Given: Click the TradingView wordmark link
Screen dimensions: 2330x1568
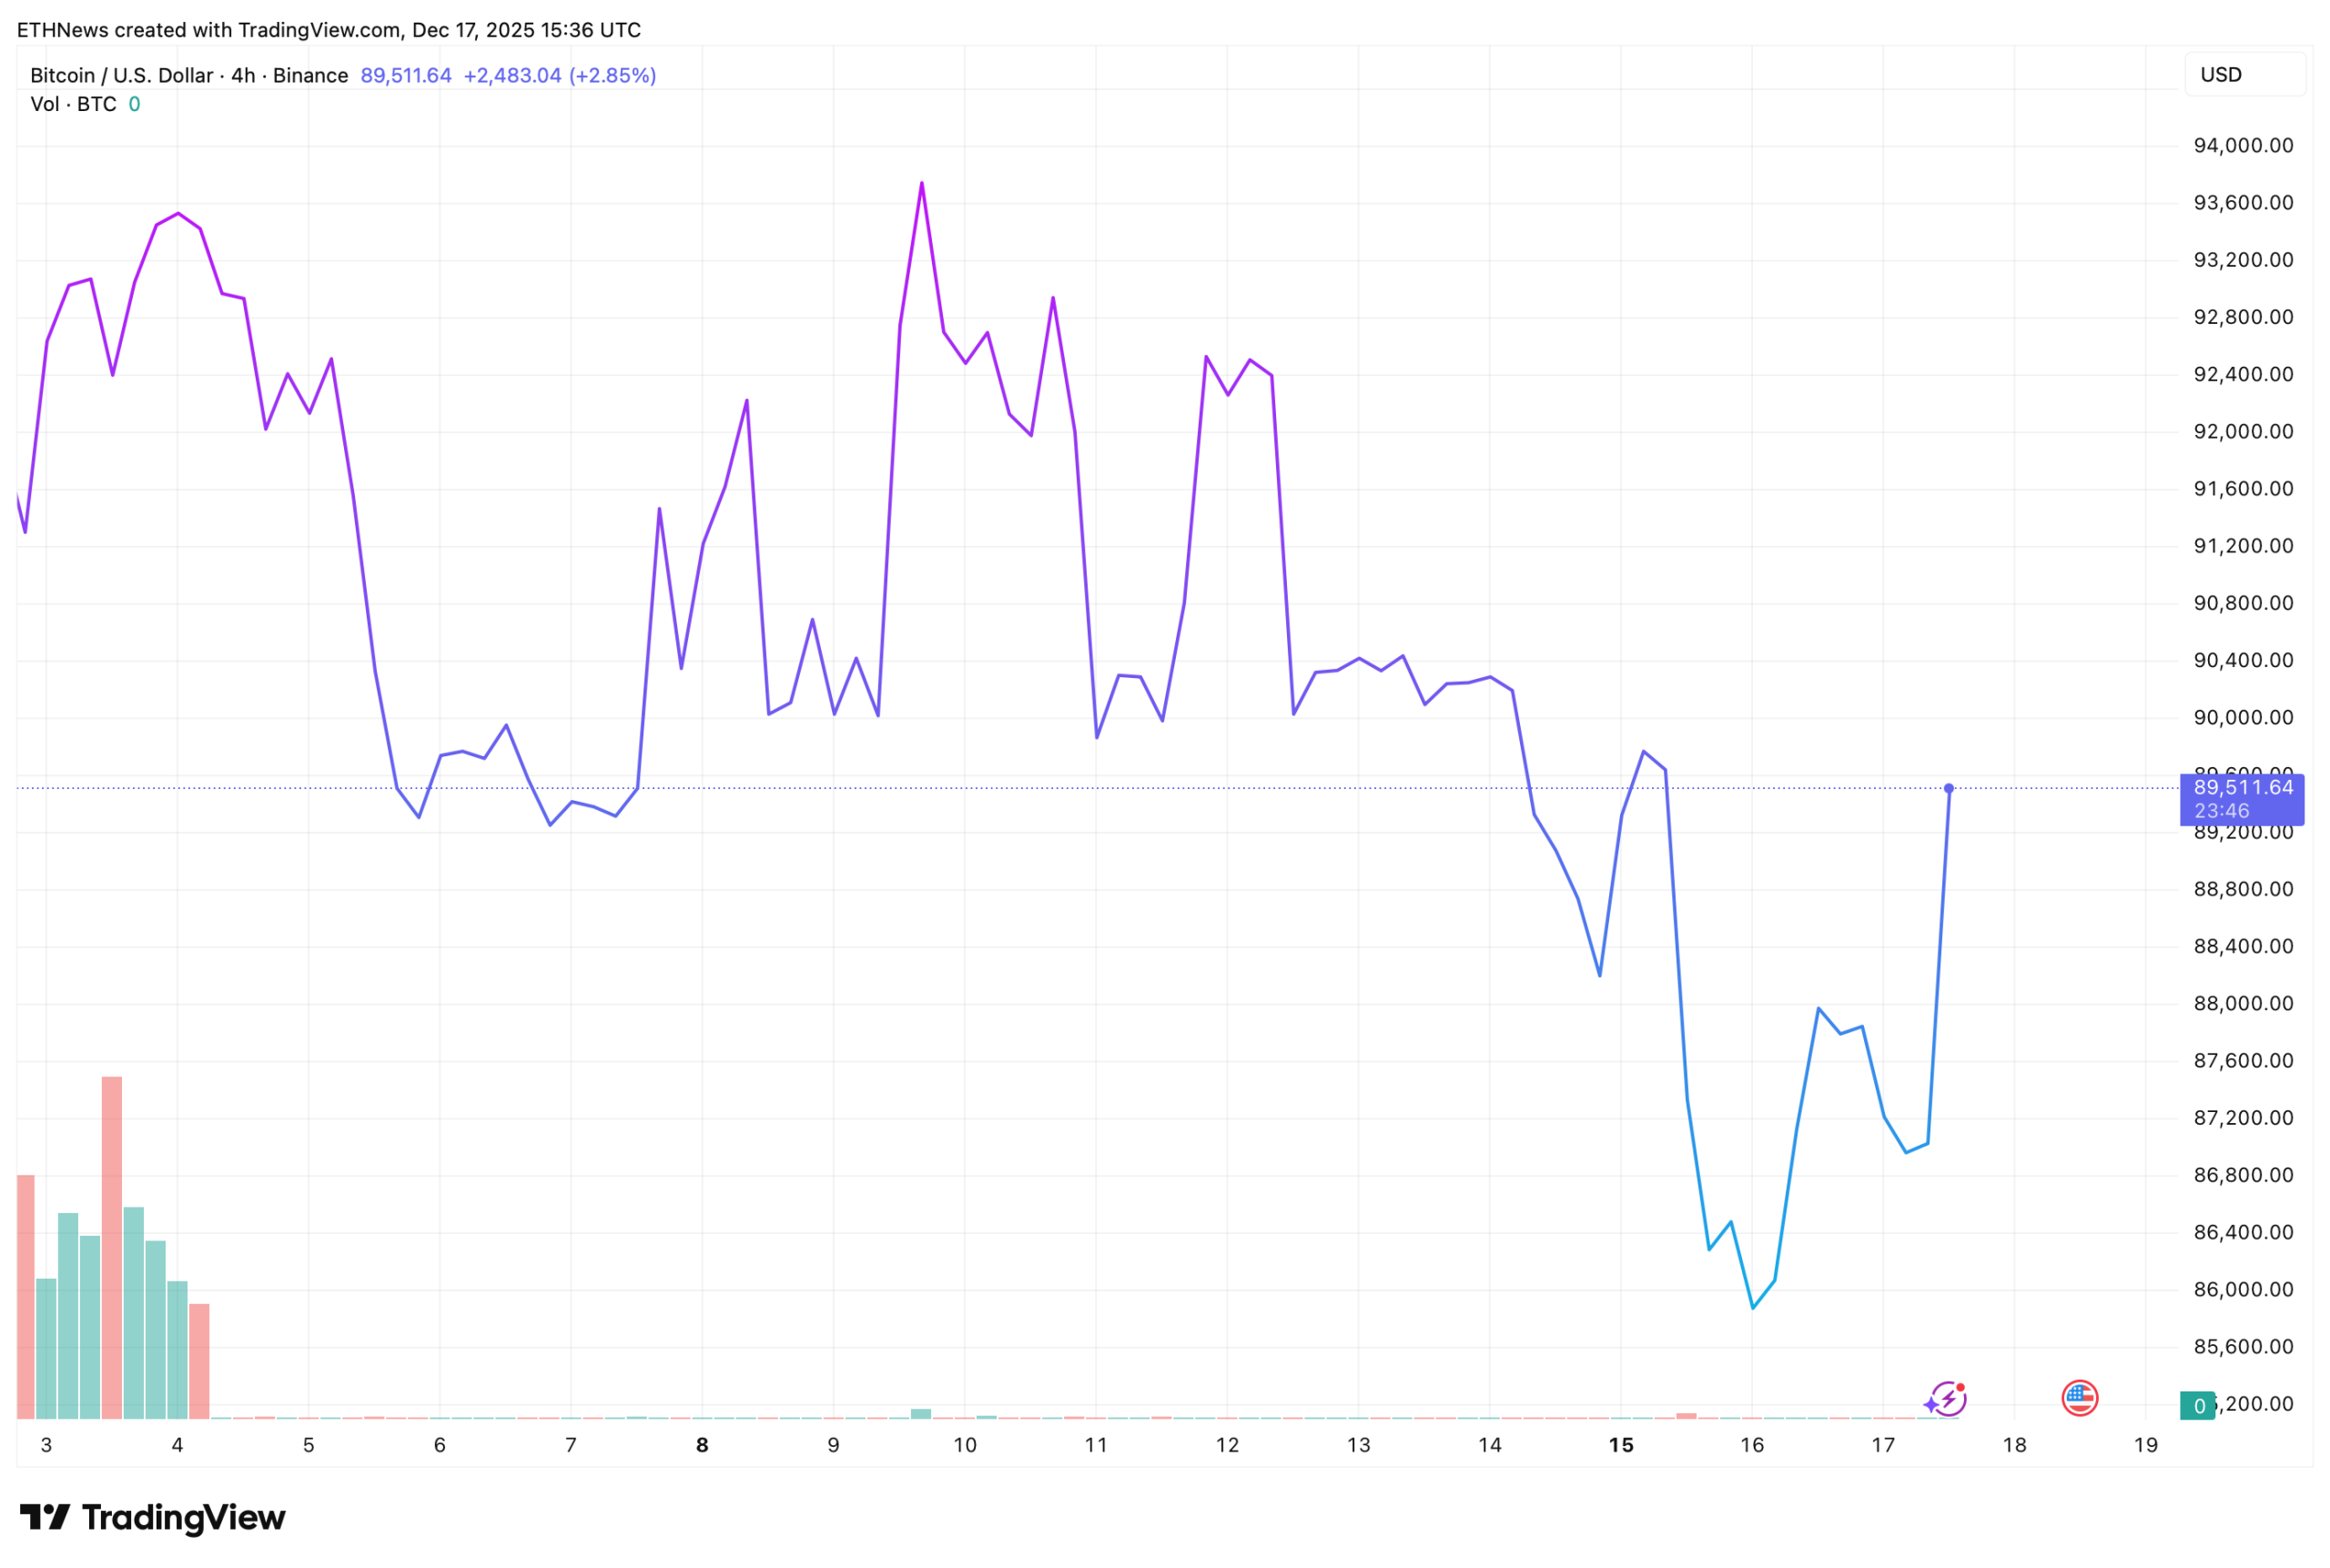Looking at the screenshot, I should click(183, 1518).
